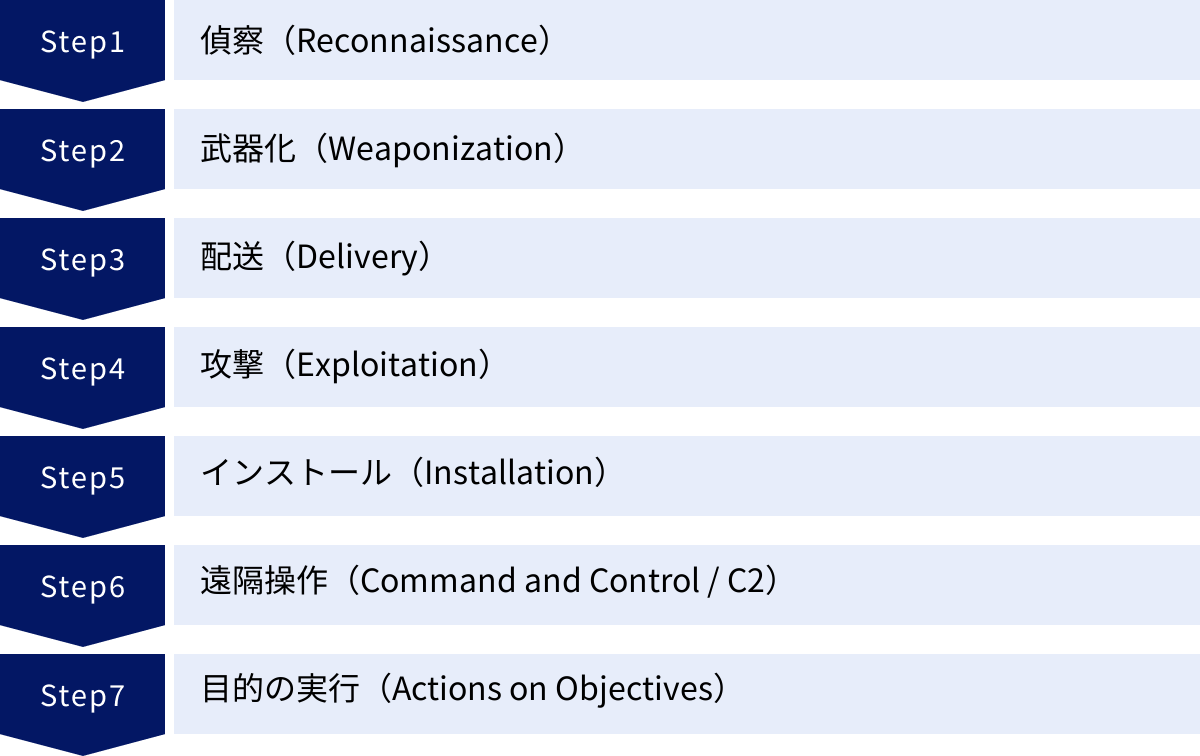Select the Step3 arrow badge
The image size is (1200, 756).
[x=82, y=260]
